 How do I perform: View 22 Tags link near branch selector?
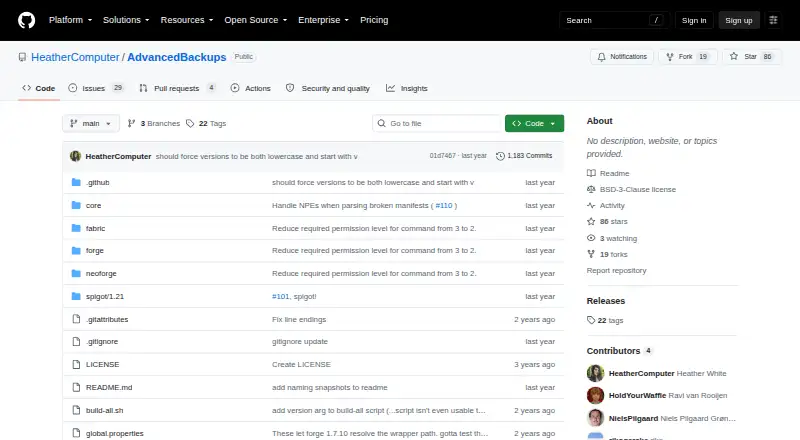[206, 124]
